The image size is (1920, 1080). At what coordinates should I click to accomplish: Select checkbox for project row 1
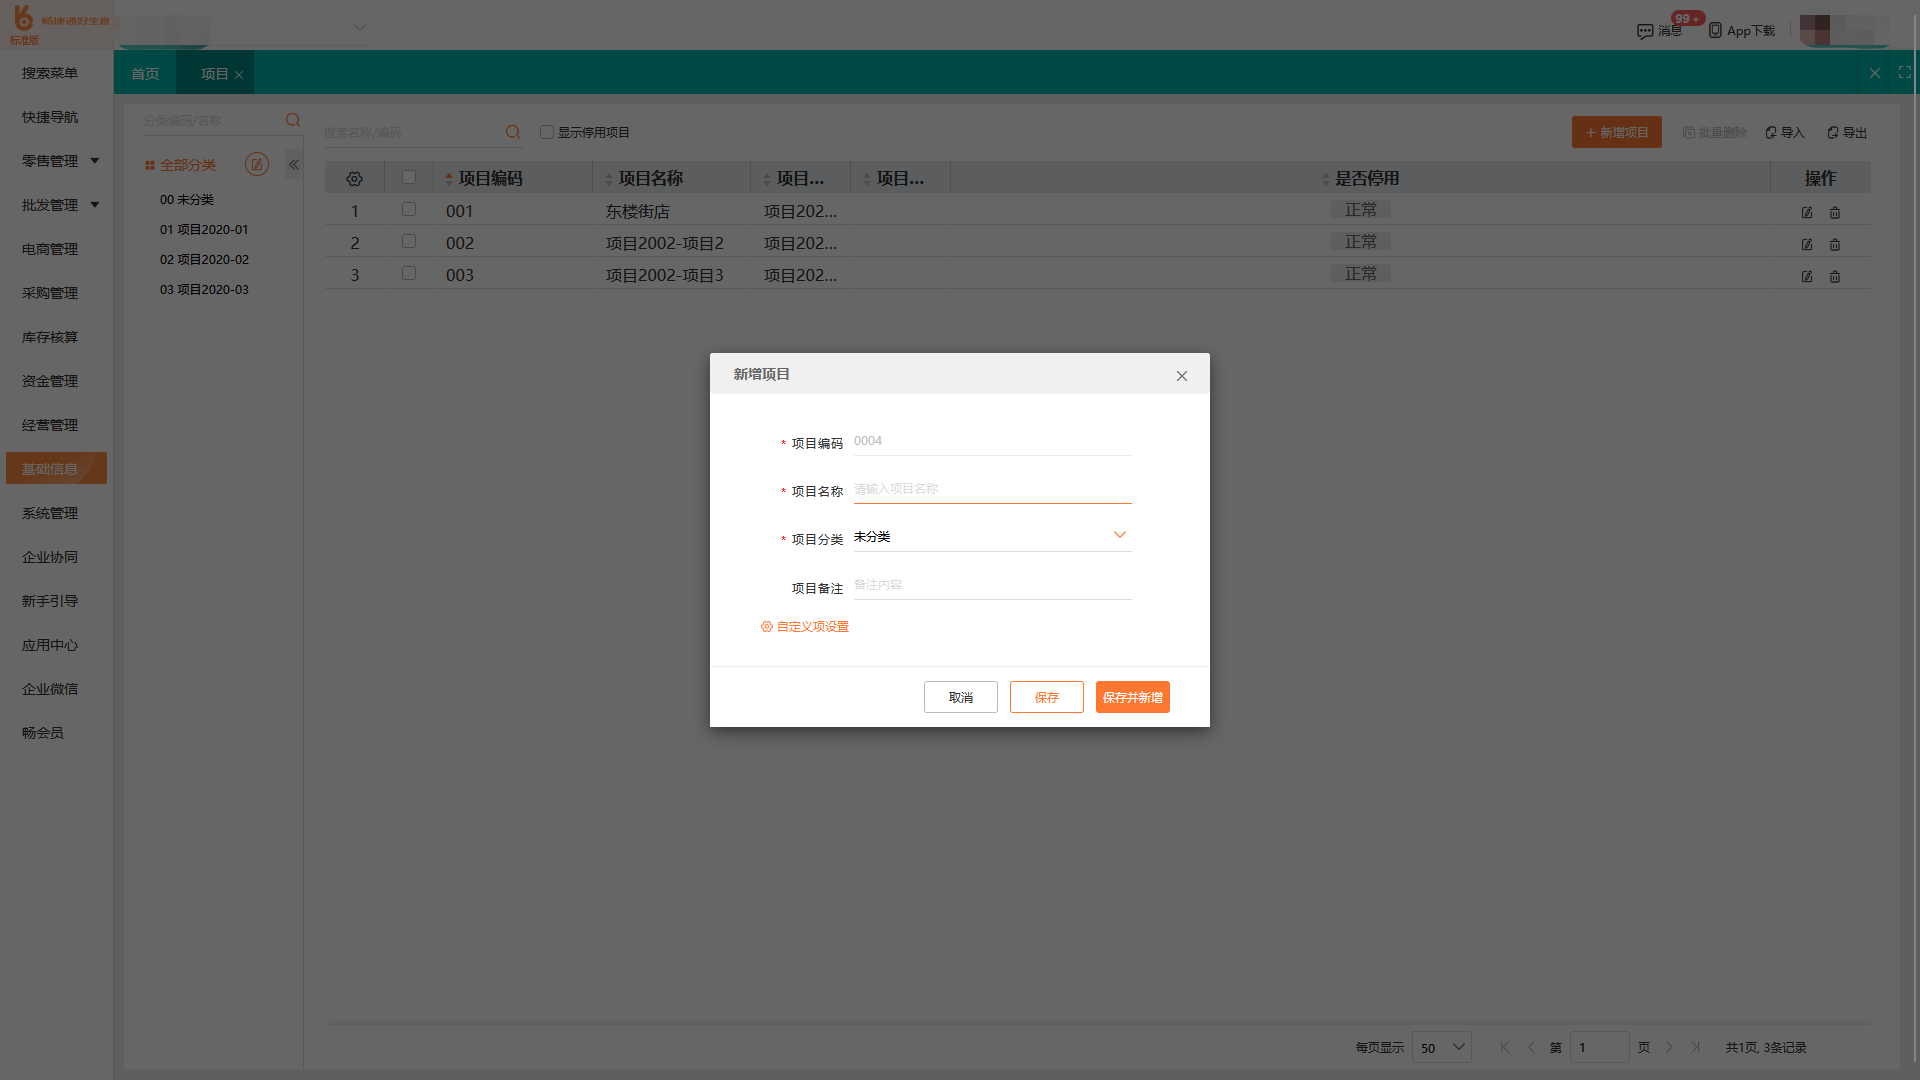(409, 208)
